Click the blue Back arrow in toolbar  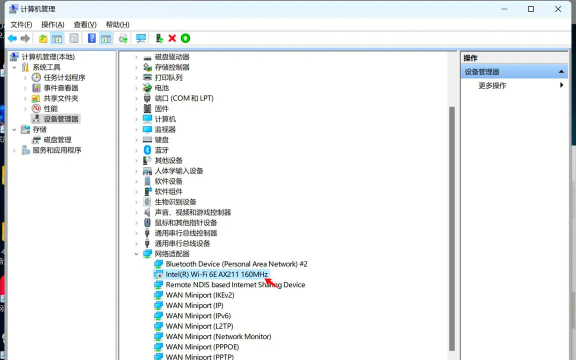12,38
